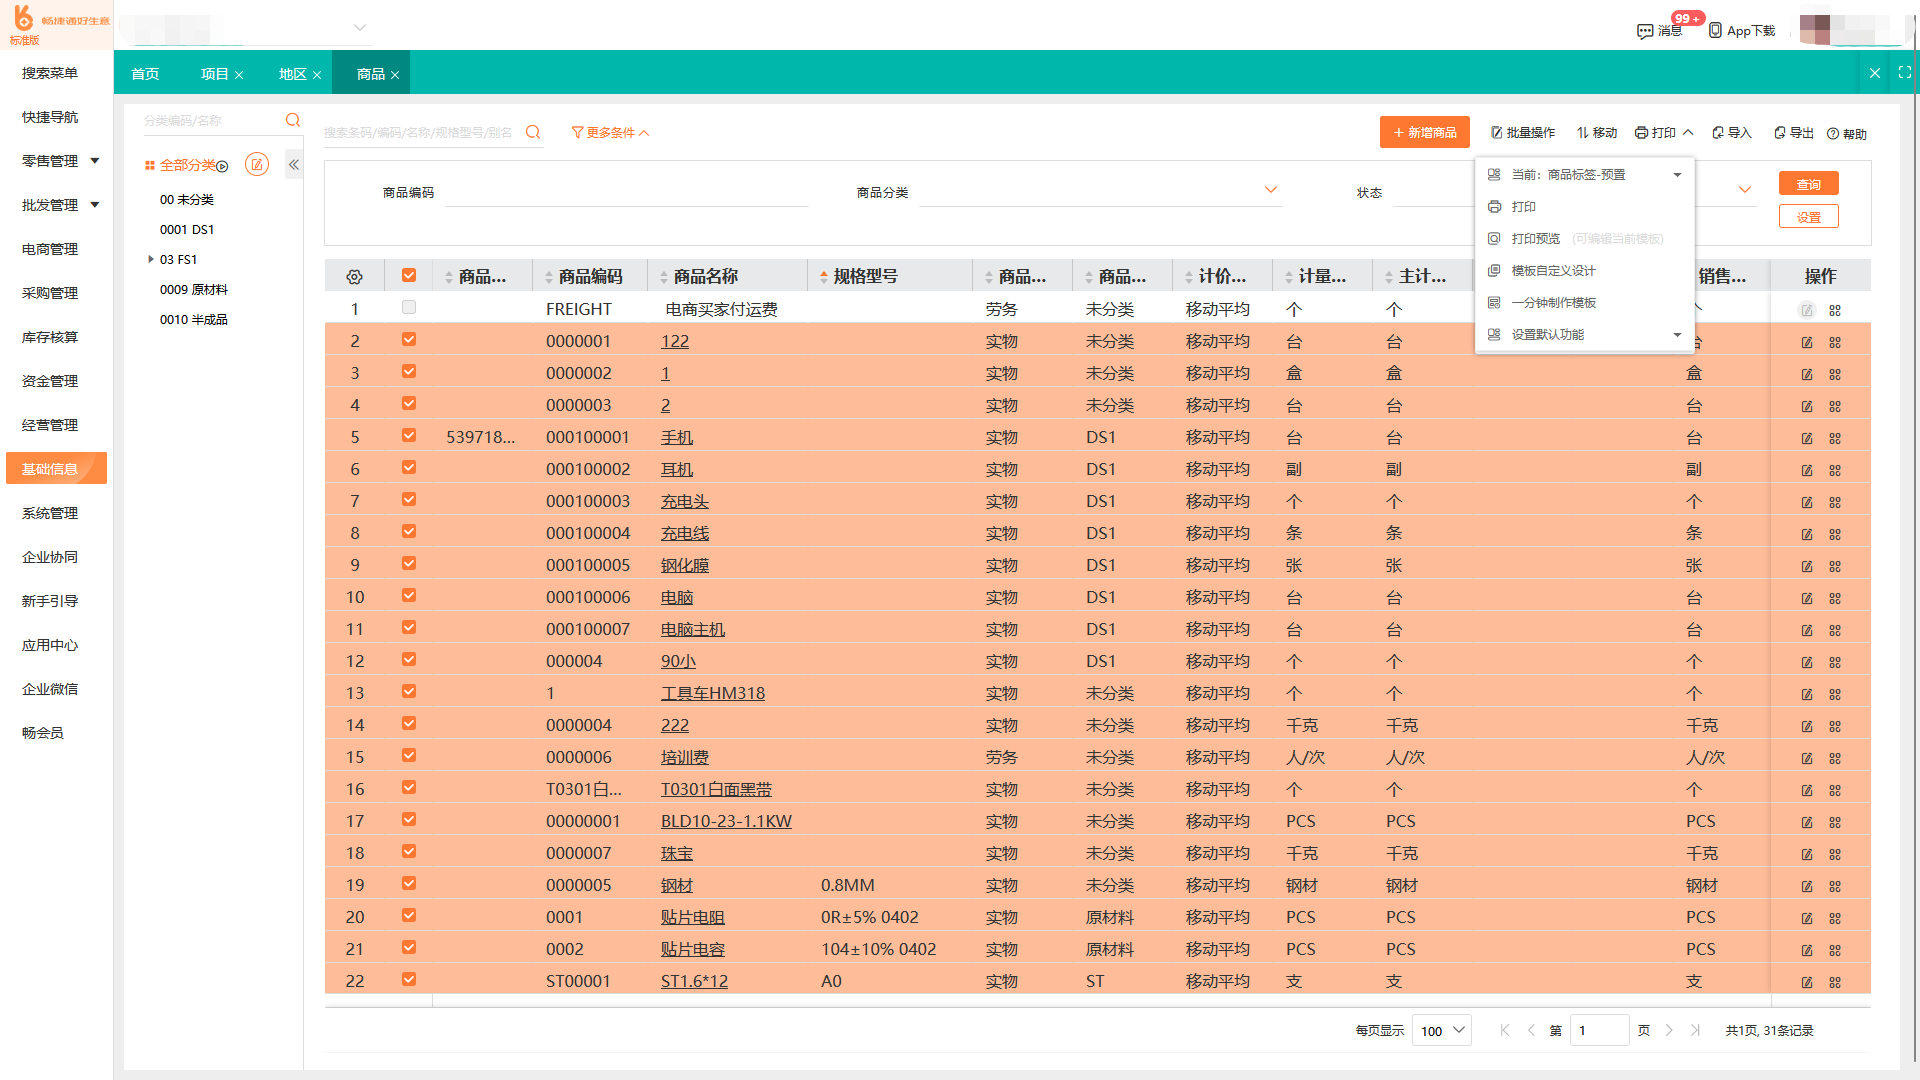
Task: Toggle checkbox for row 5 手机 product
Action: (410, 436)
